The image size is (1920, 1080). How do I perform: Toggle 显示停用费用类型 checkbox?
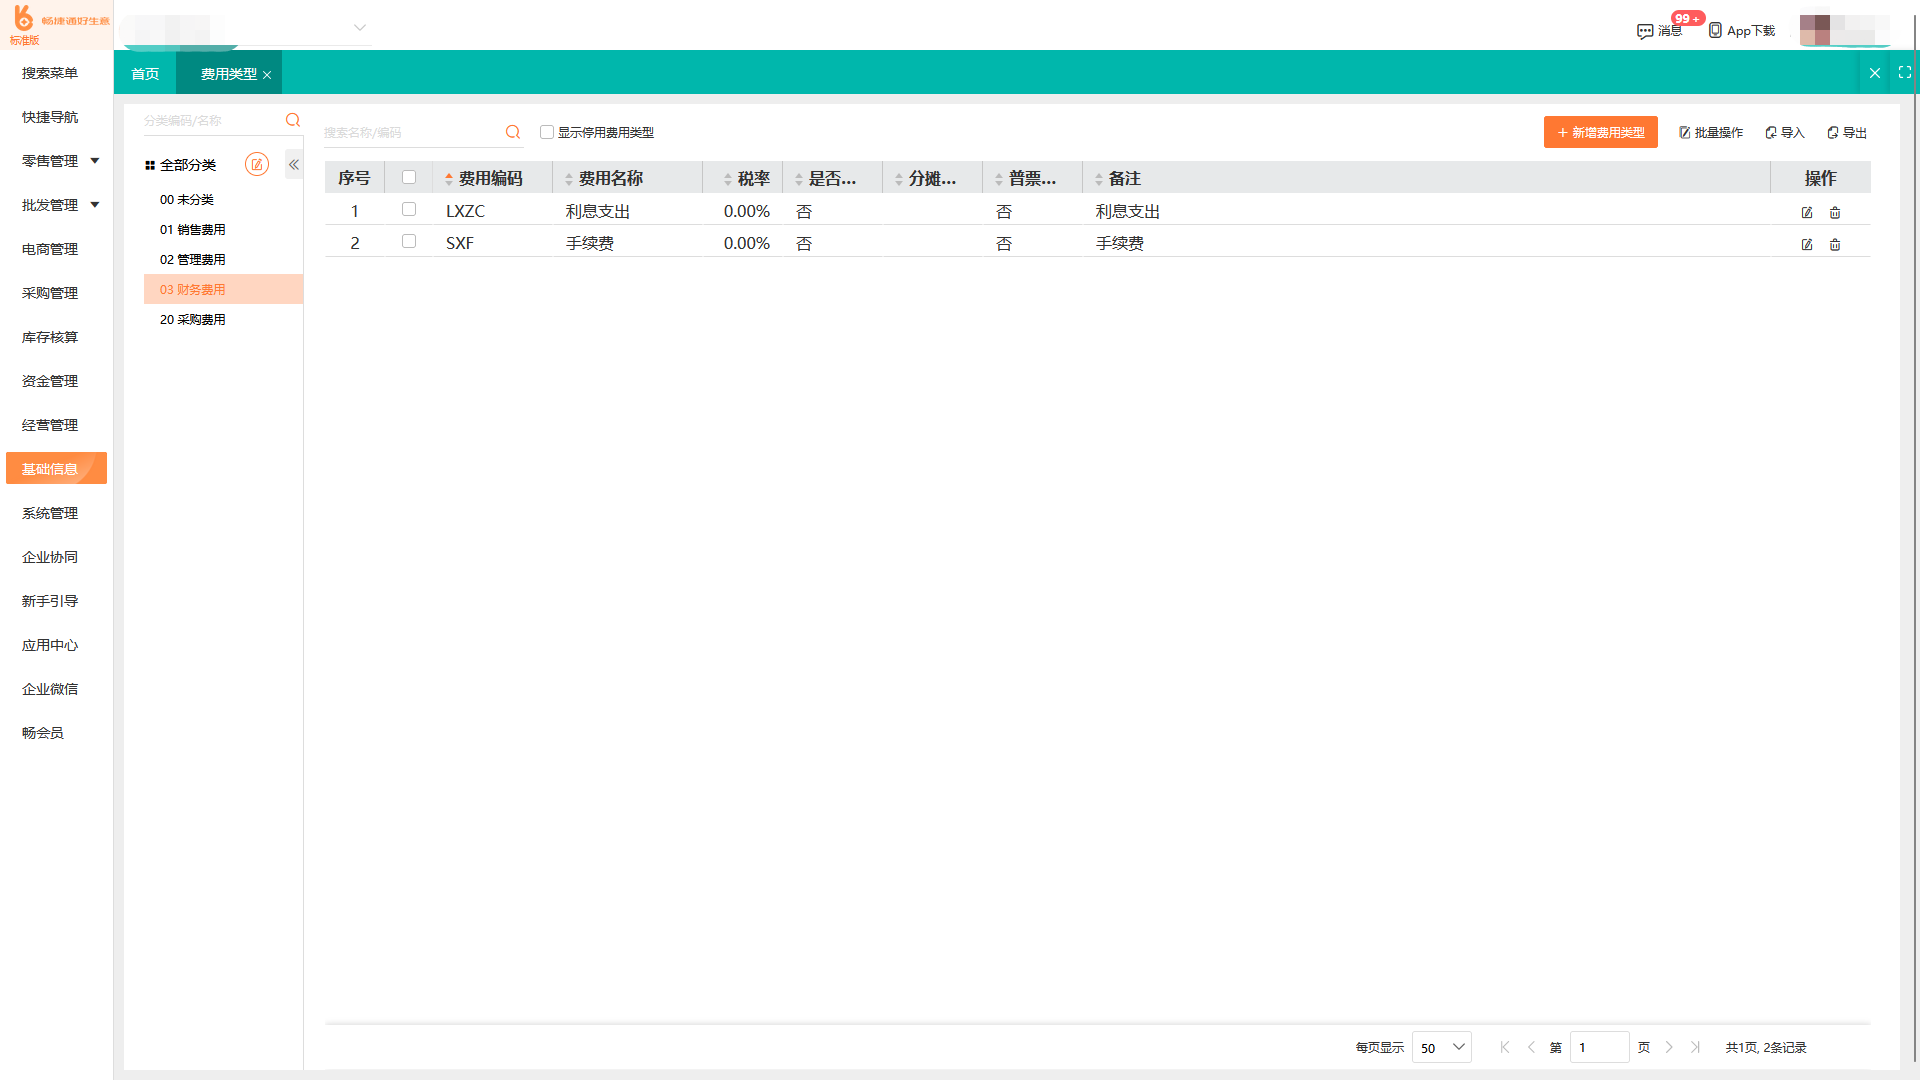click(546, 132)
